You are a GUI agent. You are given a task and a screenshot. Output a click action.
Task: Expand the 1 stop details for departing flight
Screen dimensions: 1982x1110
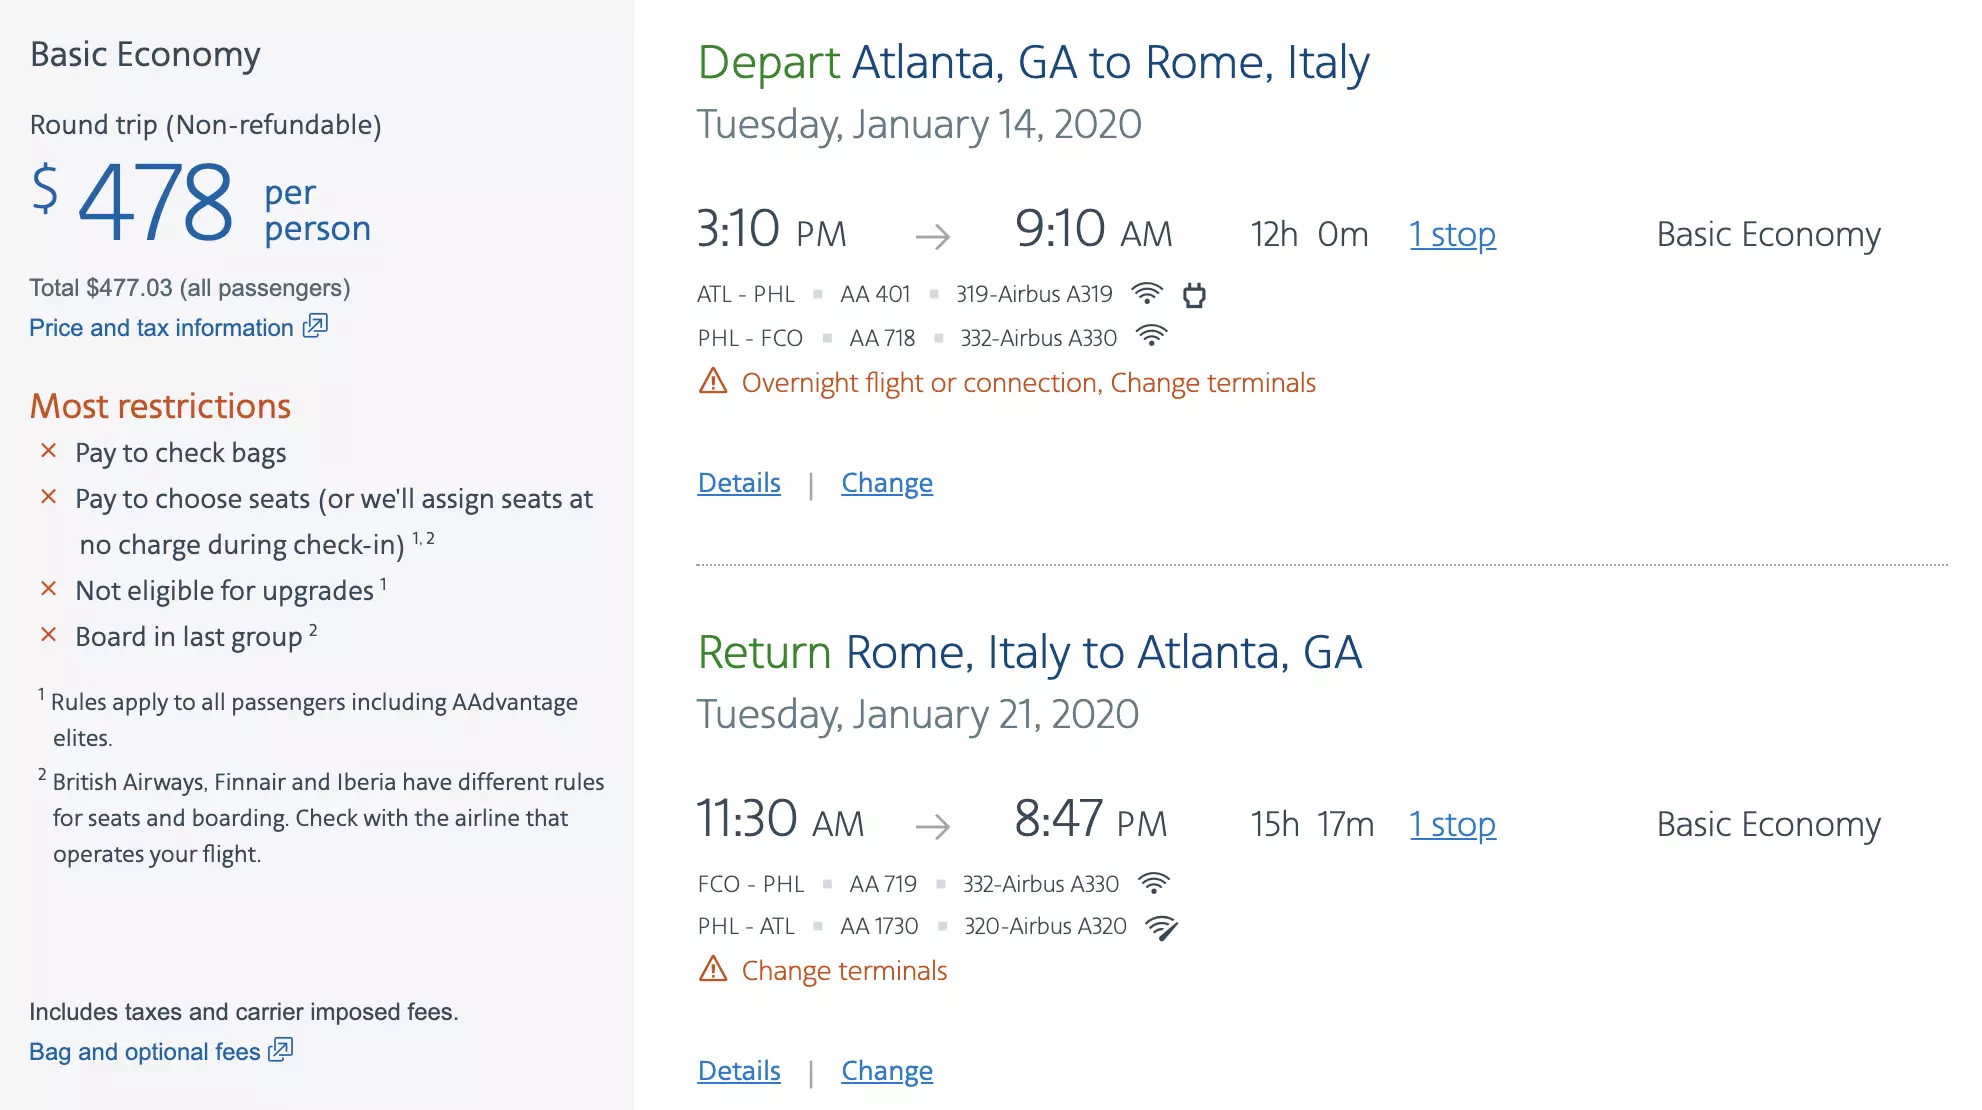[x=1450, y=233]
